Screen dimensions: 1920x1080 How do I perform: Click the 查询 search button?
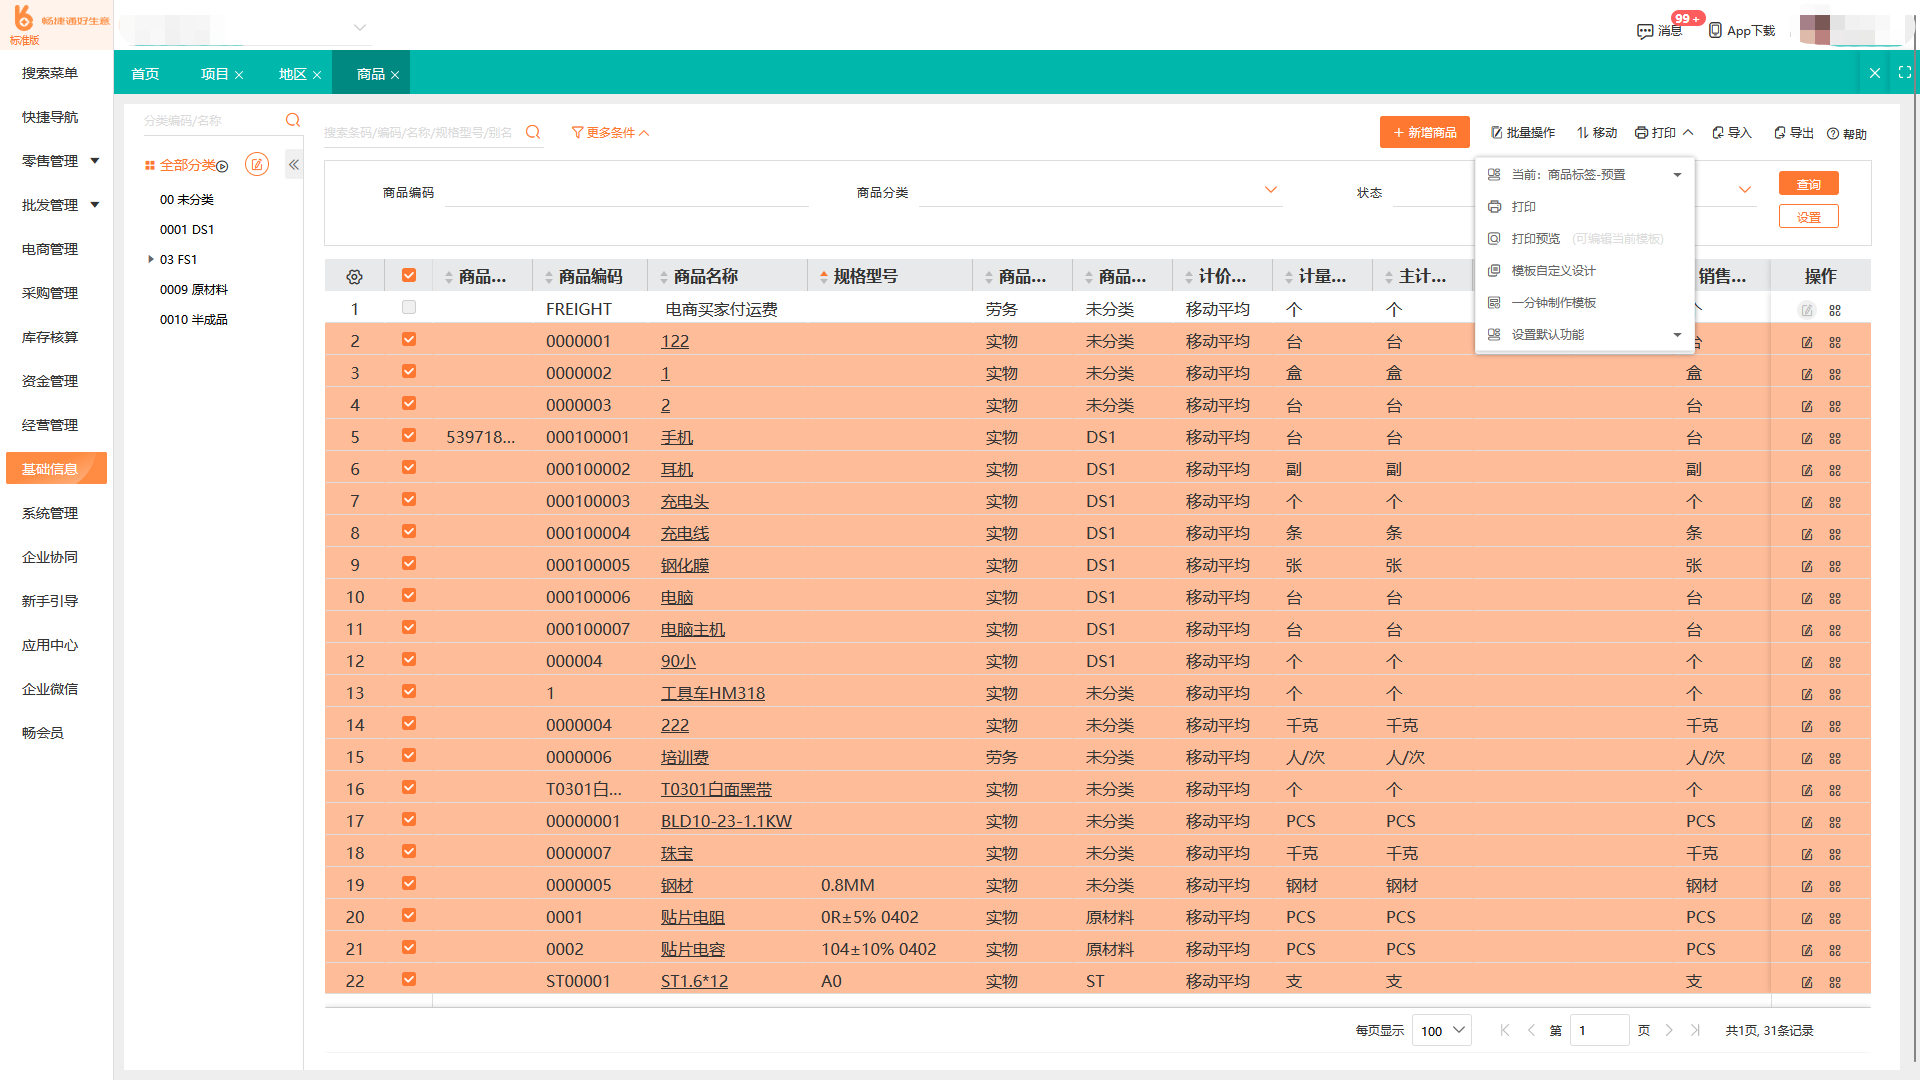tap(1808, 183)
